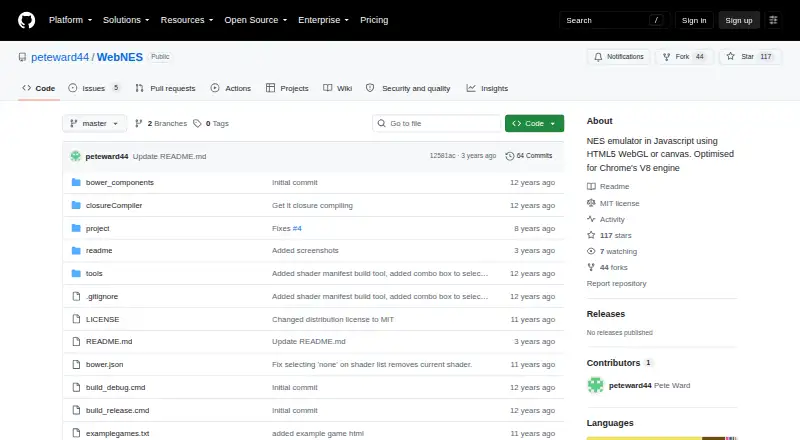Image resolution: width=800 pixels, height=440 pixels.
Task: Click the tag icon next to 0 Tags
Action: click(x=197, y=124)
